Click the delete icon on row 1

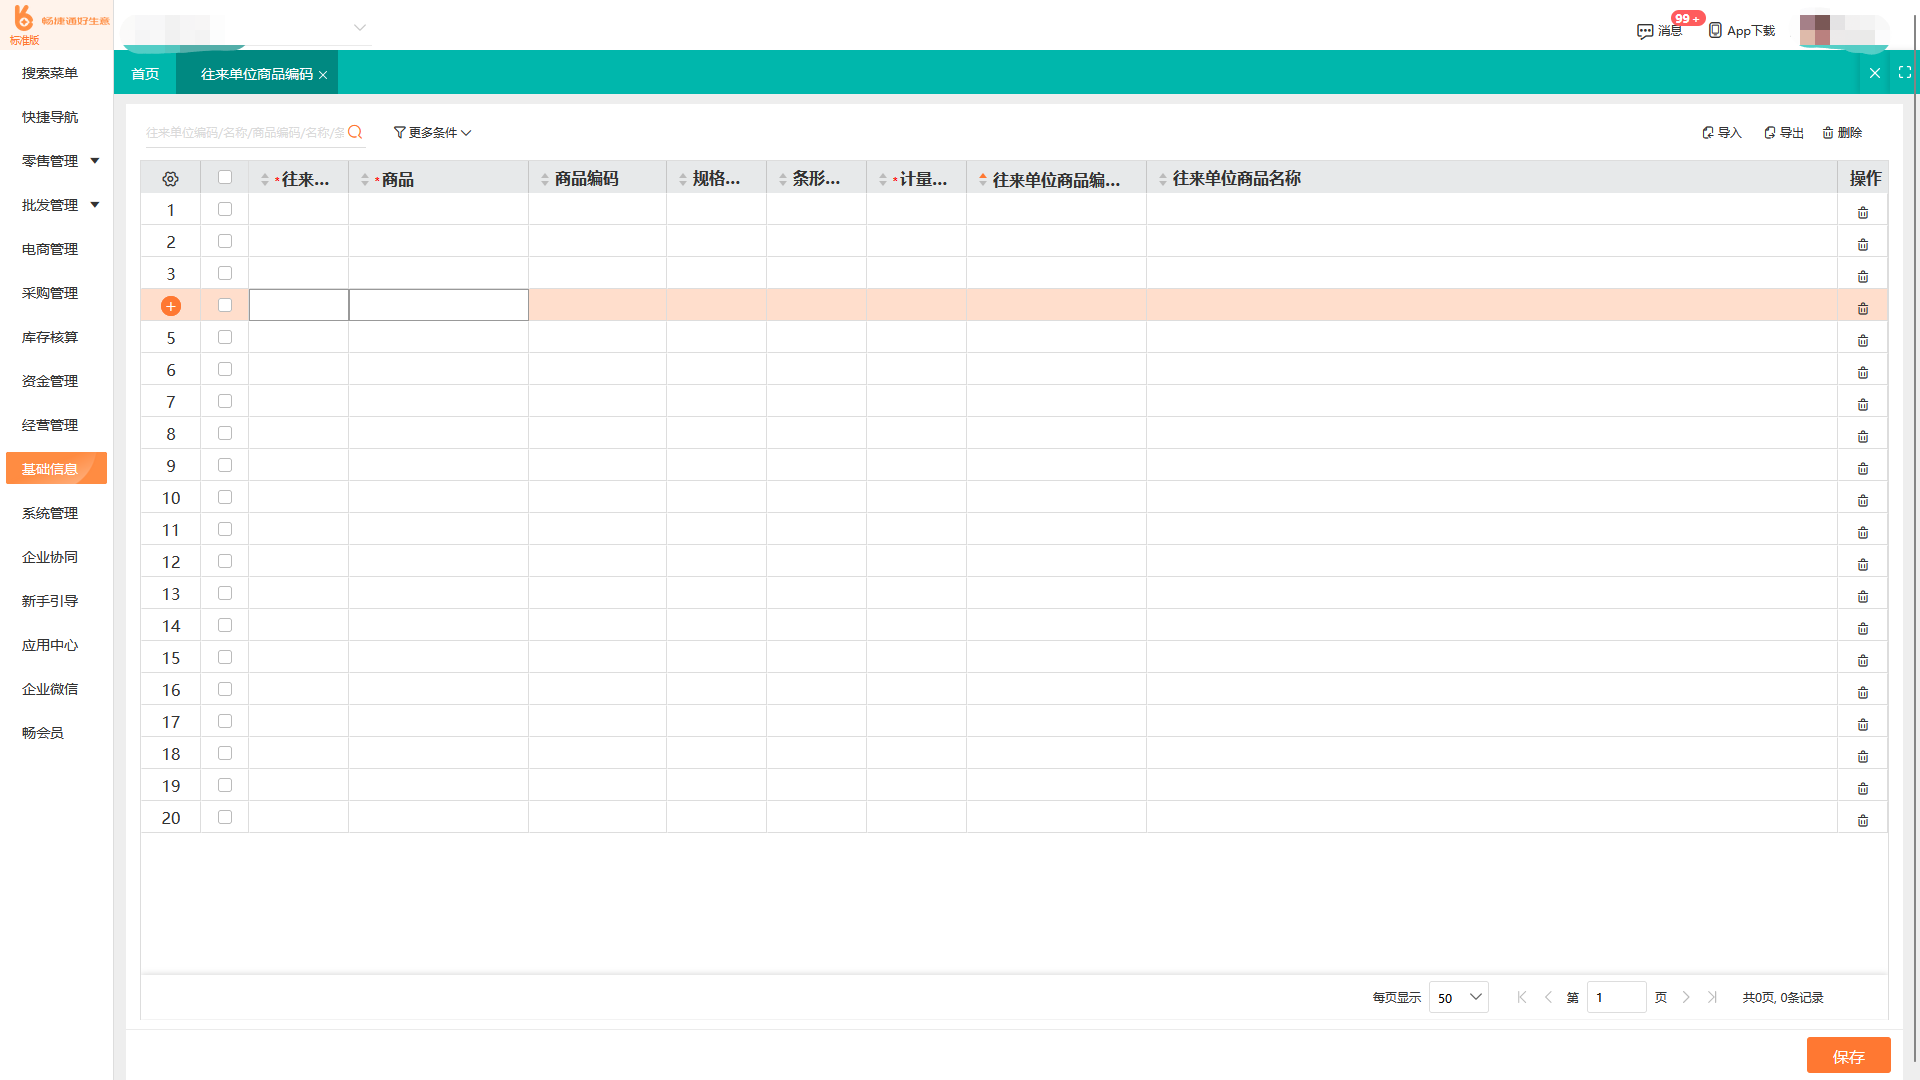click(1863, 212)
